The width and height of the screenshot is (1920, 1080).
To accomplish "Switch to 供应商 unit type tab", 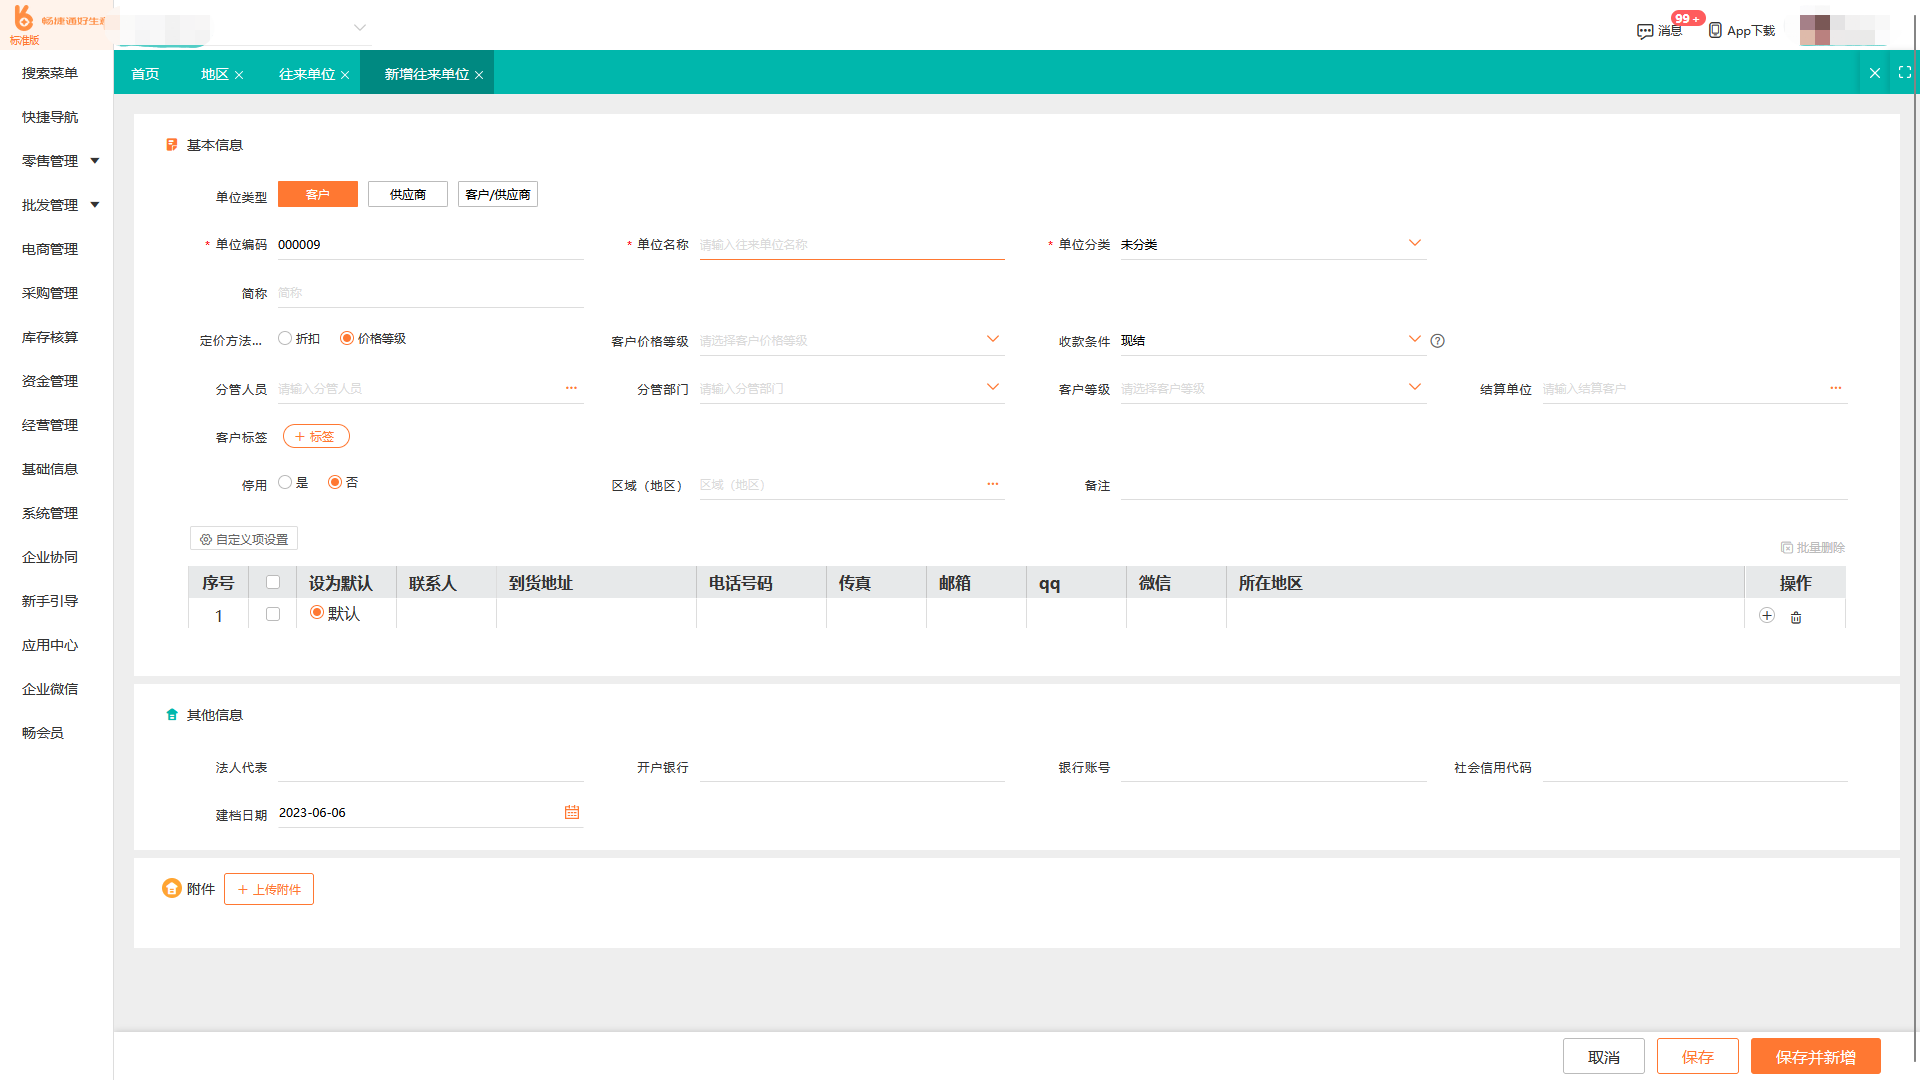I will pyautogui.click(x=405, y=195).
